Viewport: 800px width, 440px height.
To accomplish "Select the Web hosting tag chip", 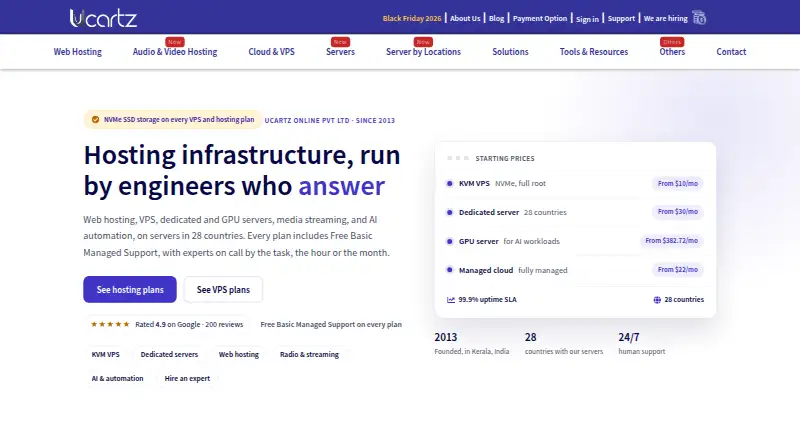I will (x=239, y=354).
